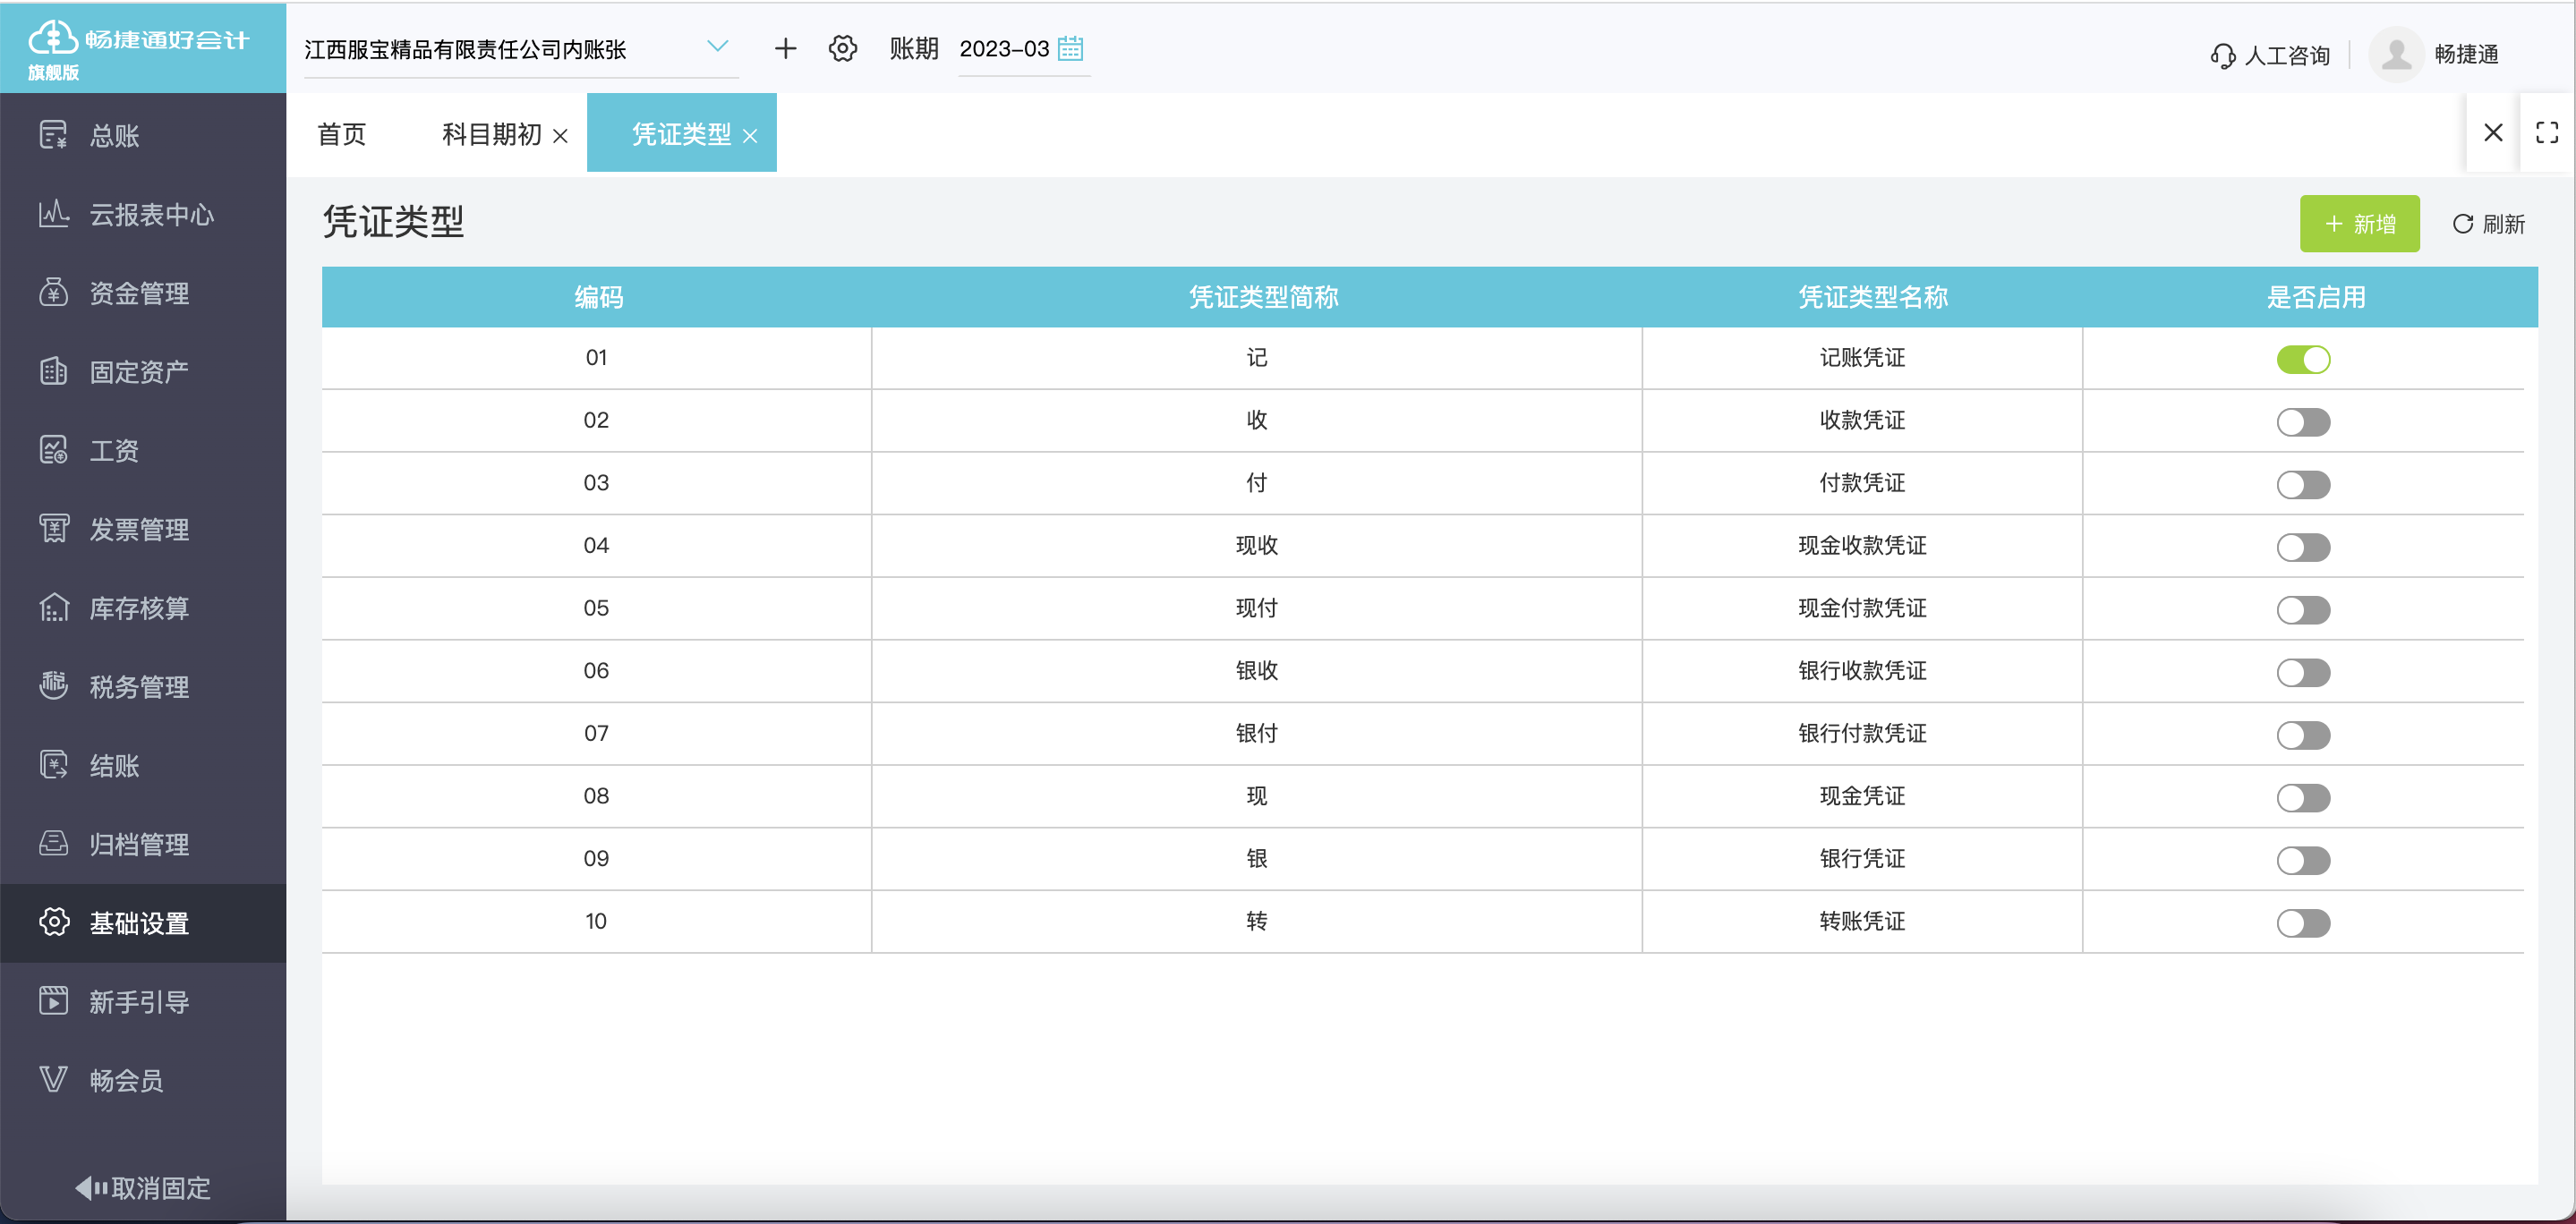
Task: Enable 转账凭证 toggle switch
Action: coord(2303,920)
